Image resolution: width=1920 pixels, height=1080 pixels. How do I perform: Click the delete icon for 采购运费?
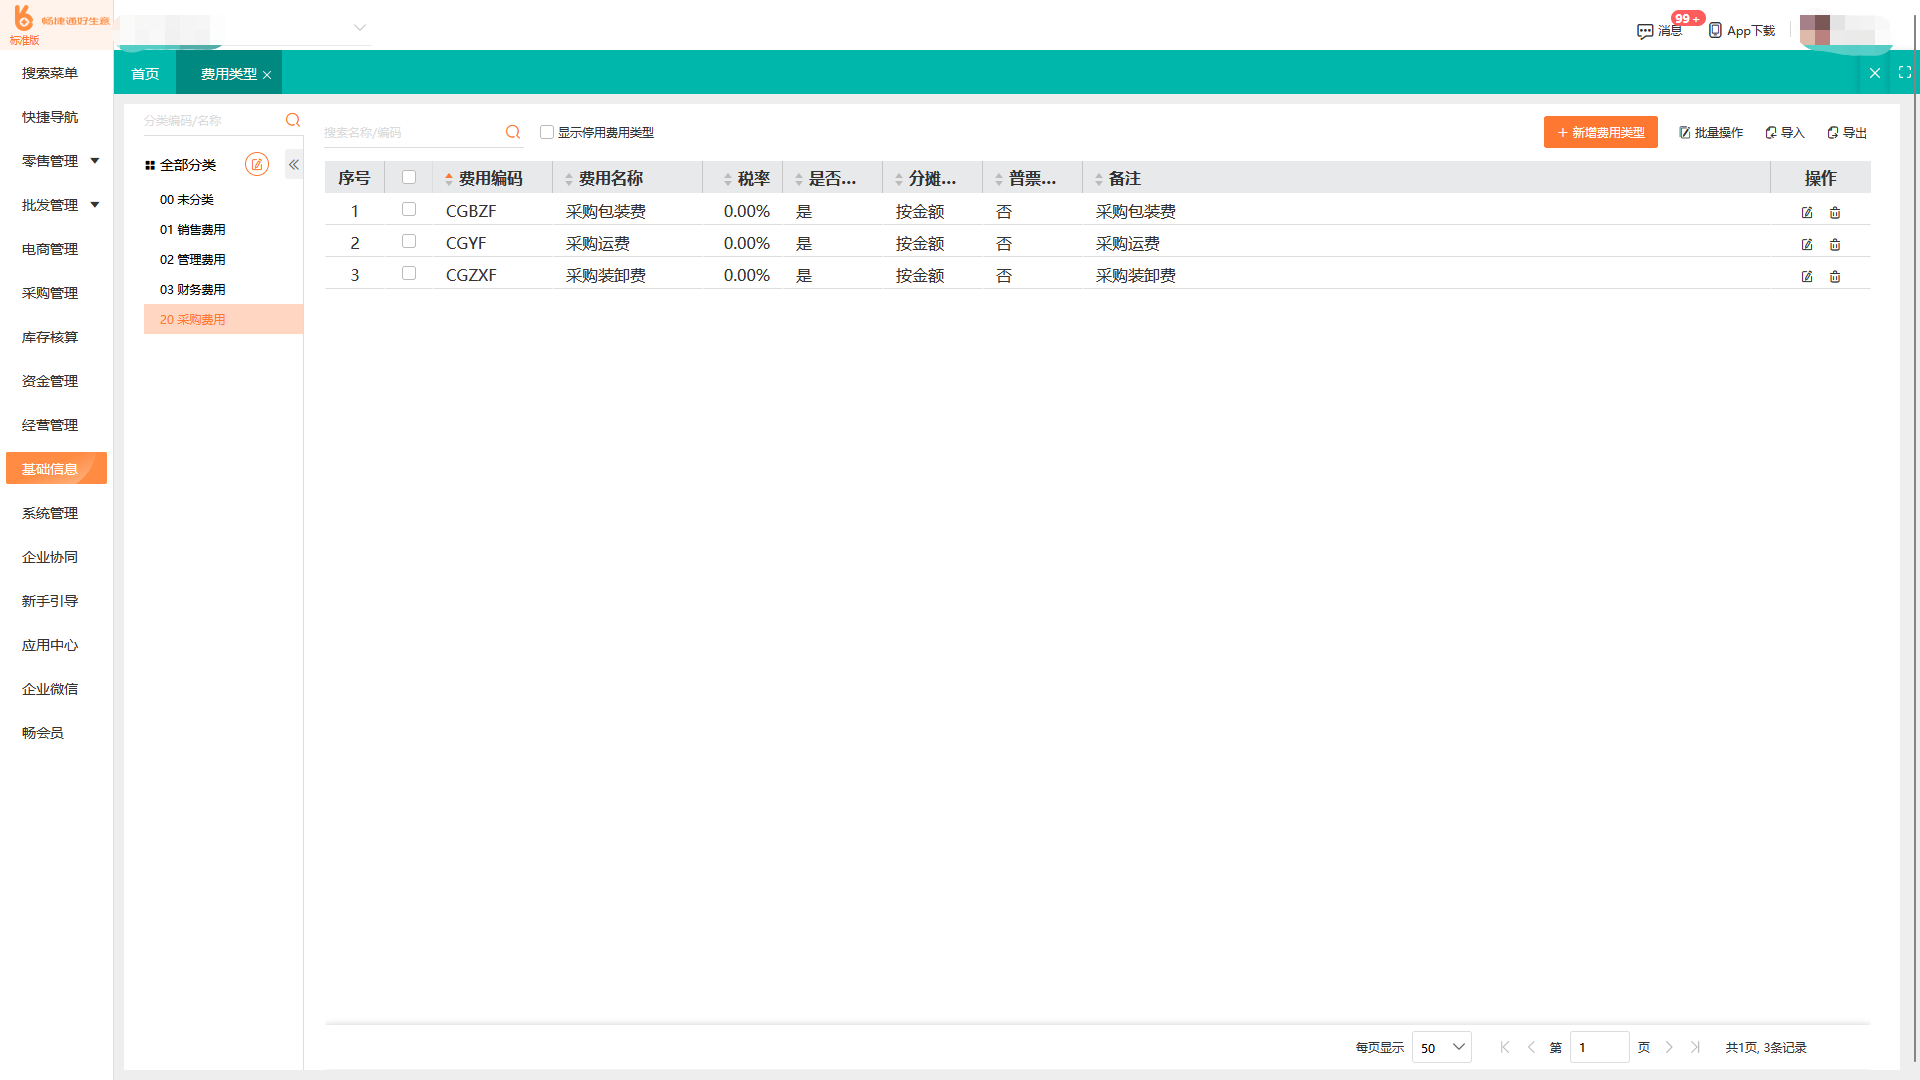[x=1836, y=244]
